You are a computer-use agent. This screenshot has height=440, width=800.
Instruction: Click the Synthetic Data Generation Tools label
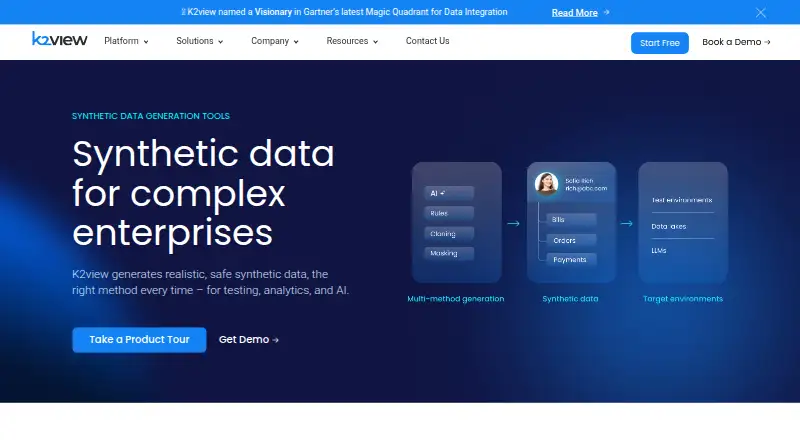click(151, 116)
